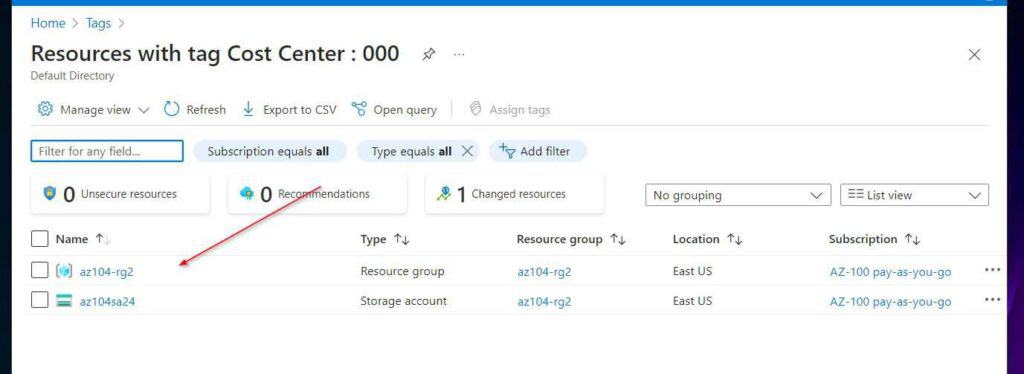
Task: Click the Manage view gear icon
Action: [45, 109]
